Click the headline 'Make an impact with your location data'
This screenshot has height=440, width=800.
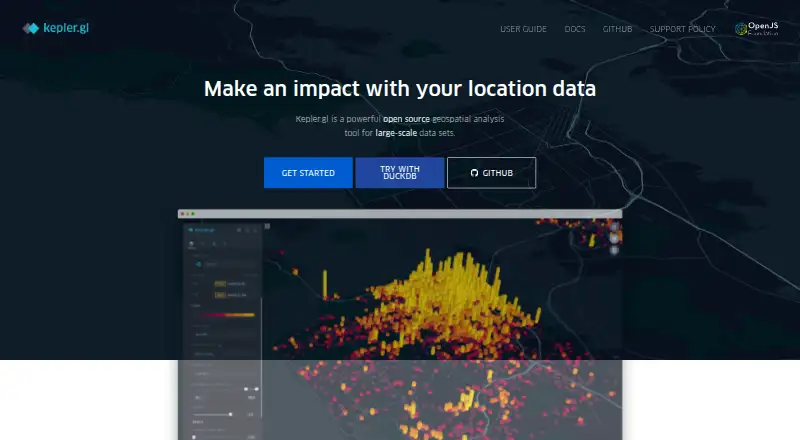[x=399, y=89]
